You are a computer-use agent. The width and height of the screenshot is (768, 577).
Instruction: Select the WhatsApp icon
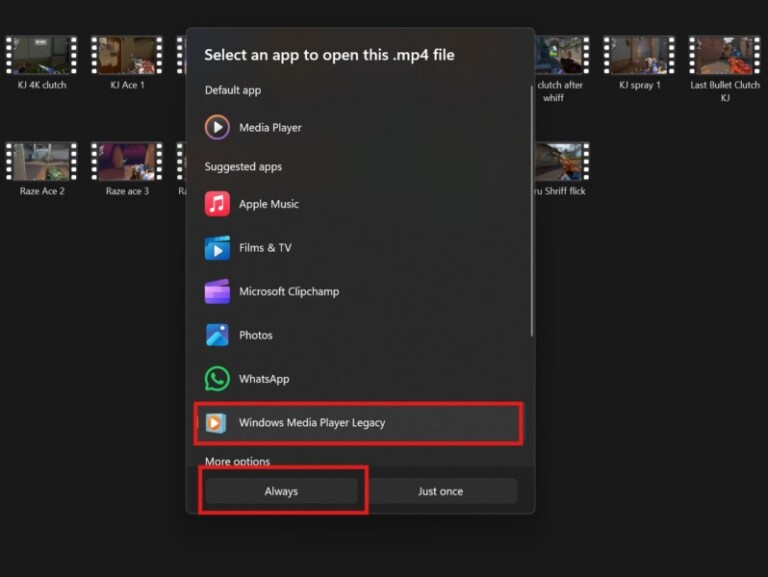click(x=217, y=379)
